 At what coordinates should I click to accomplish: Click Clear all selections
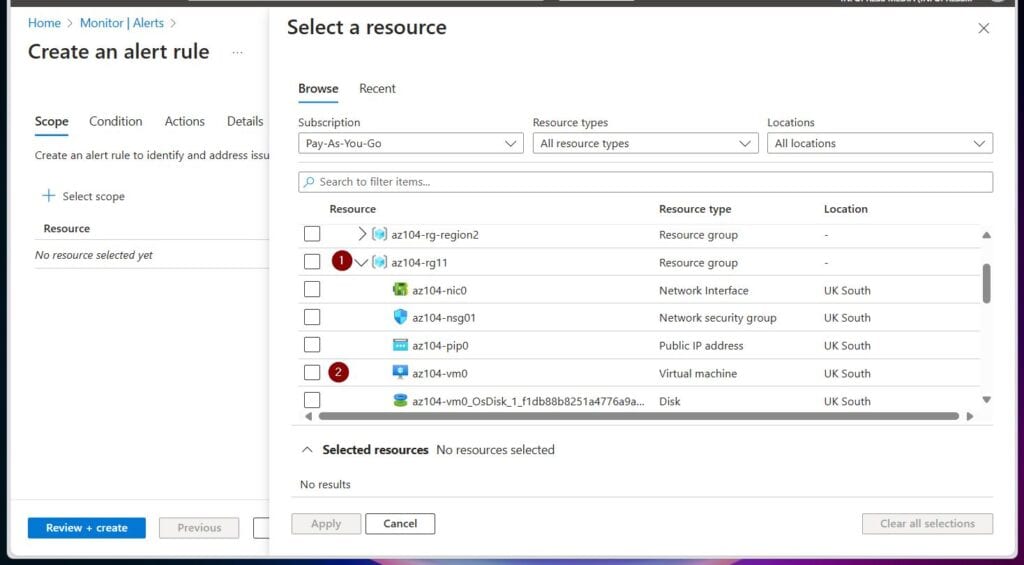point(927,523)
